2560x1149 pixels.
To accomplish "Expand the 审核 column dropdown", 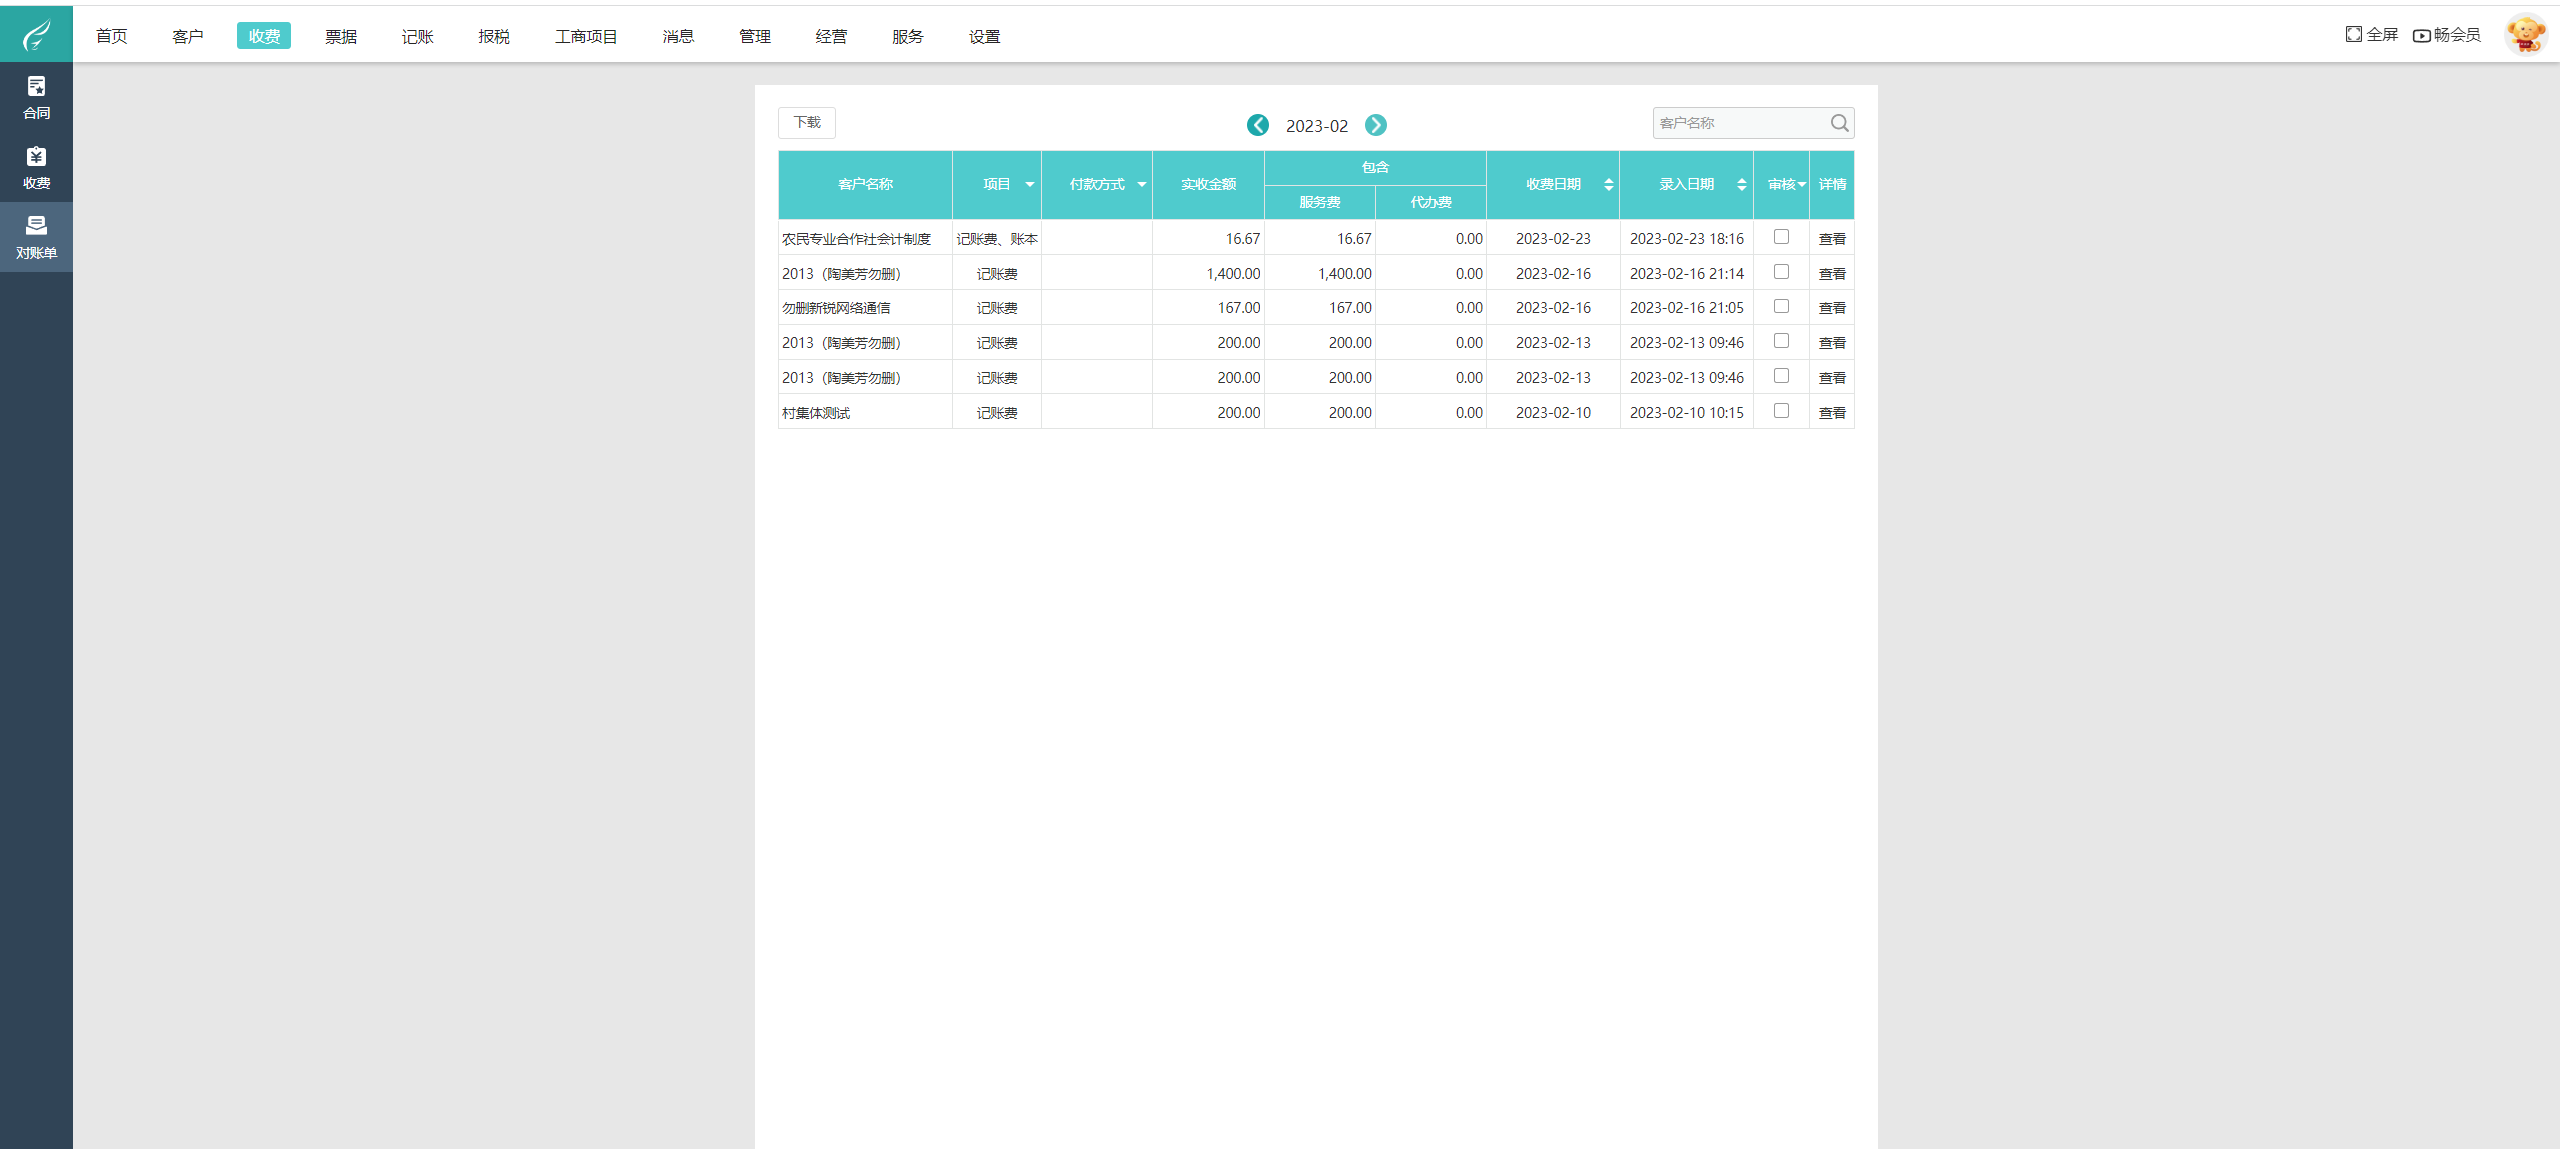I will pos(1798,183).
